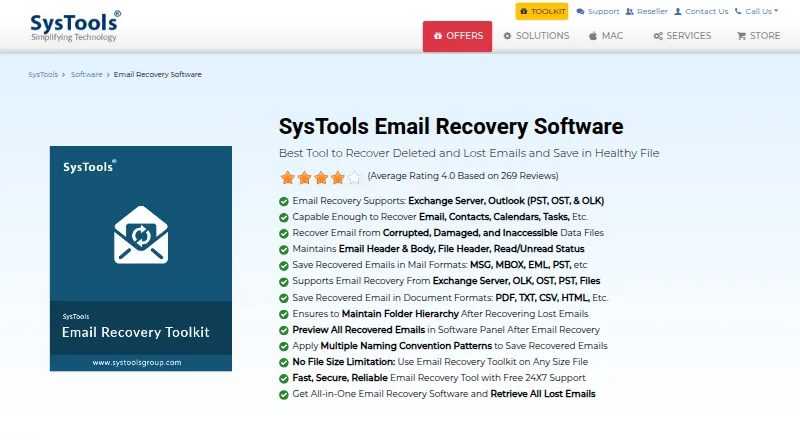The width and height of the screenshot is (800, 440).
Task: Click text Email, Contacts, Calendars, Tasks
Action: click(x=494, y=217)
